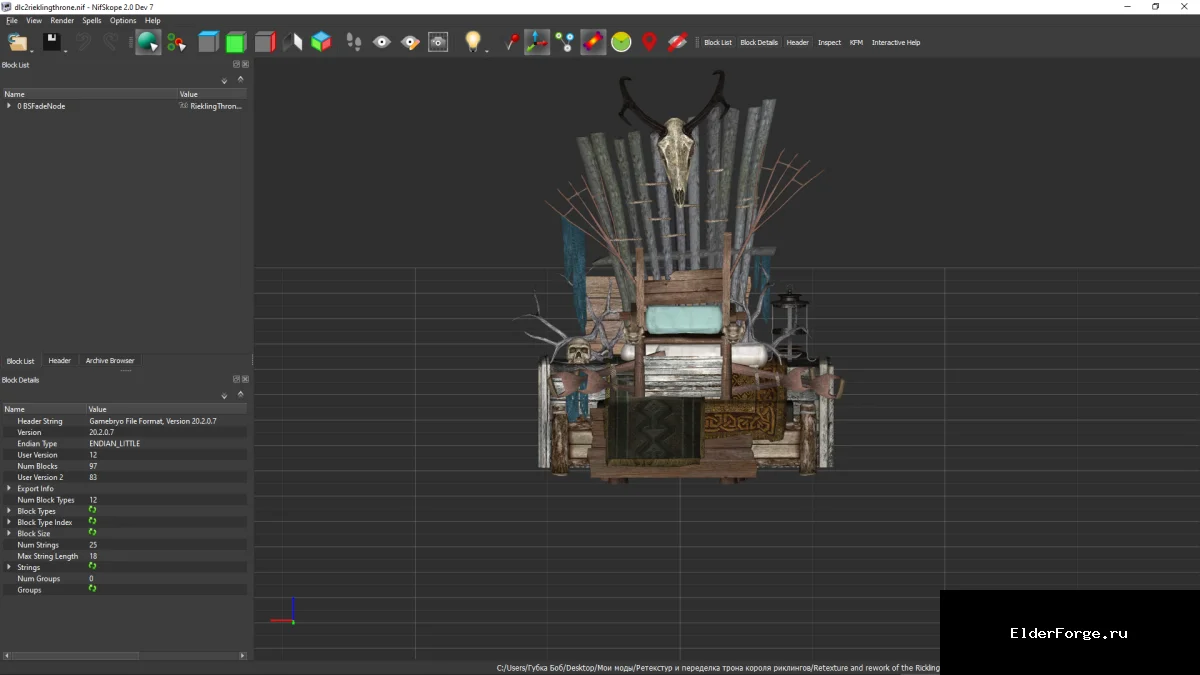
Task: Click the Interactive Help toolbar button
Action: click(x=895, y=43)
